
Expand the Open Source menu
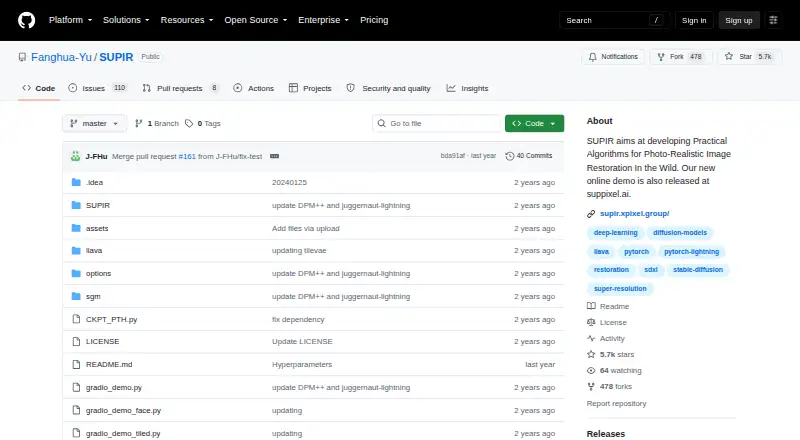point(256,20)
